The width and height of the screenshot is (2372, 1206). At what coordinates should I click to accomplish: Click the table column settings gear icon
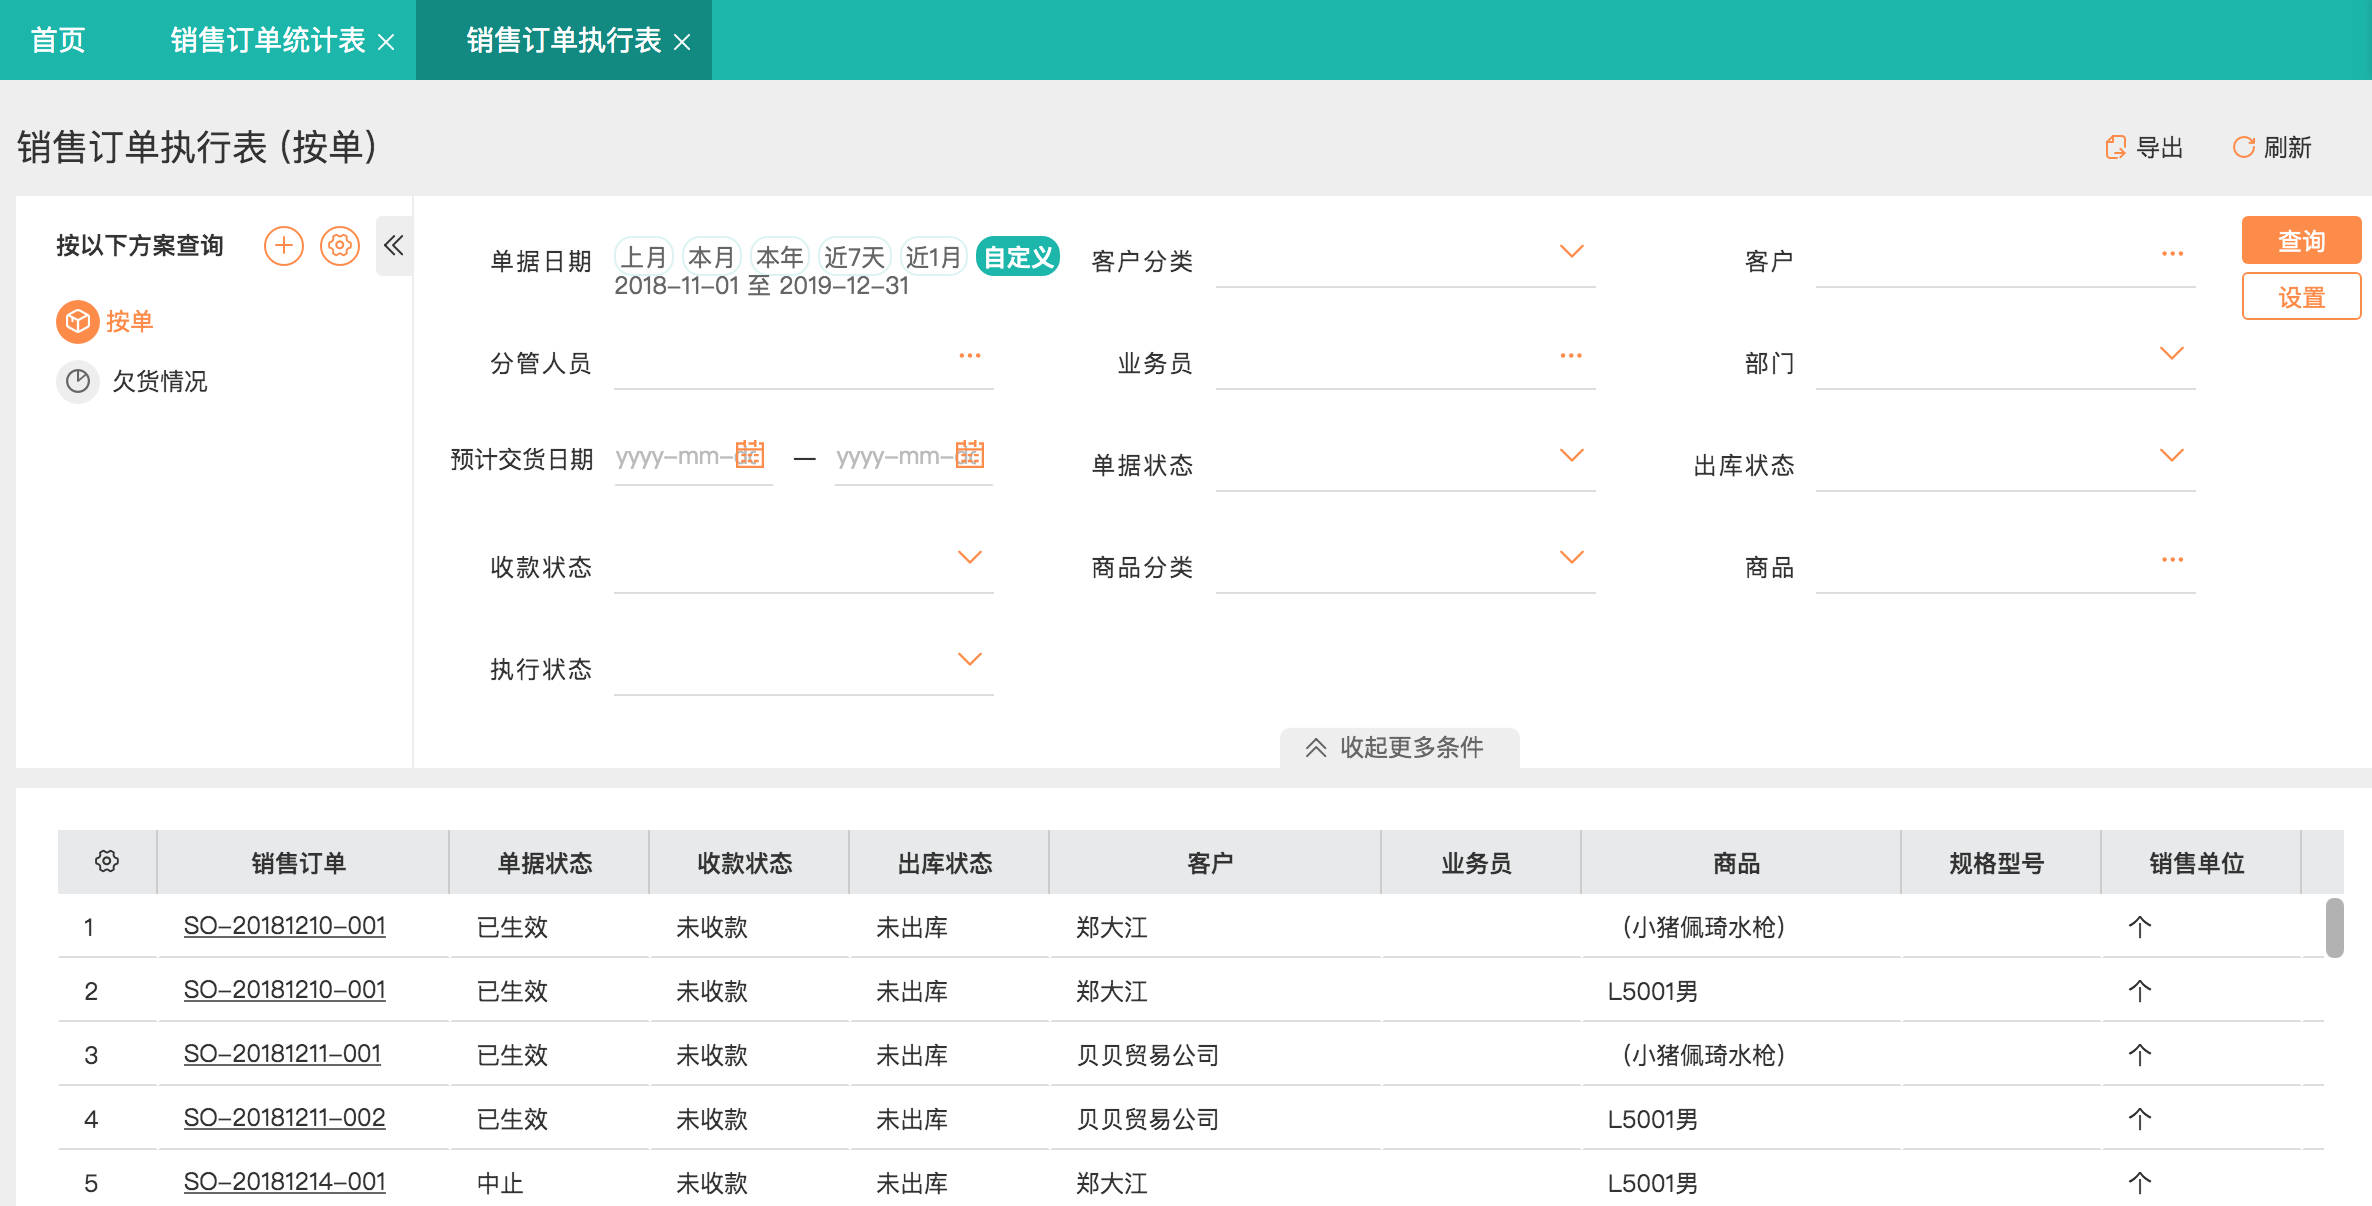click(106, 860)
